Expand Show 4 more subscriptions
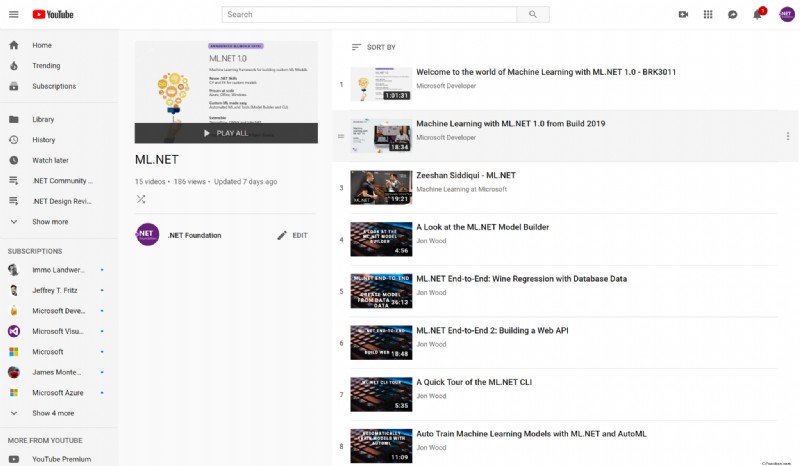The width and height of the screenshot is (800, 466). coord(52,413)
